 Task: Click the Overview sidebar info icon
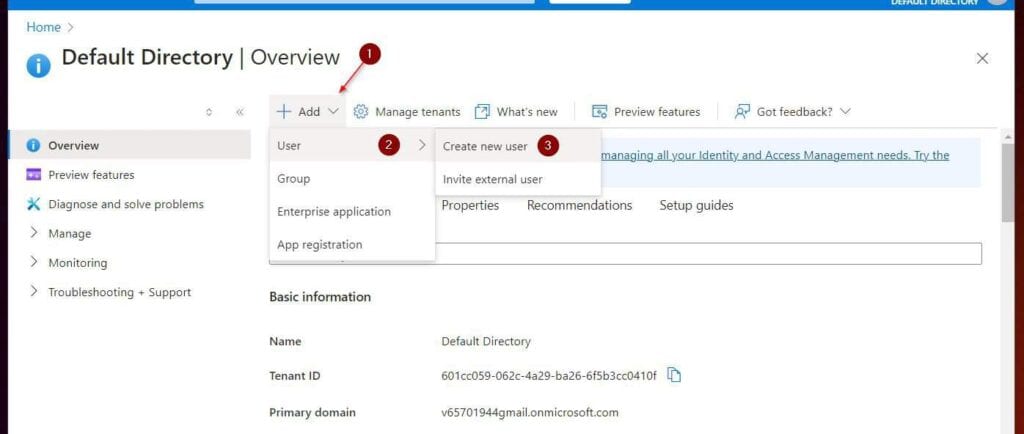point(33,146)
